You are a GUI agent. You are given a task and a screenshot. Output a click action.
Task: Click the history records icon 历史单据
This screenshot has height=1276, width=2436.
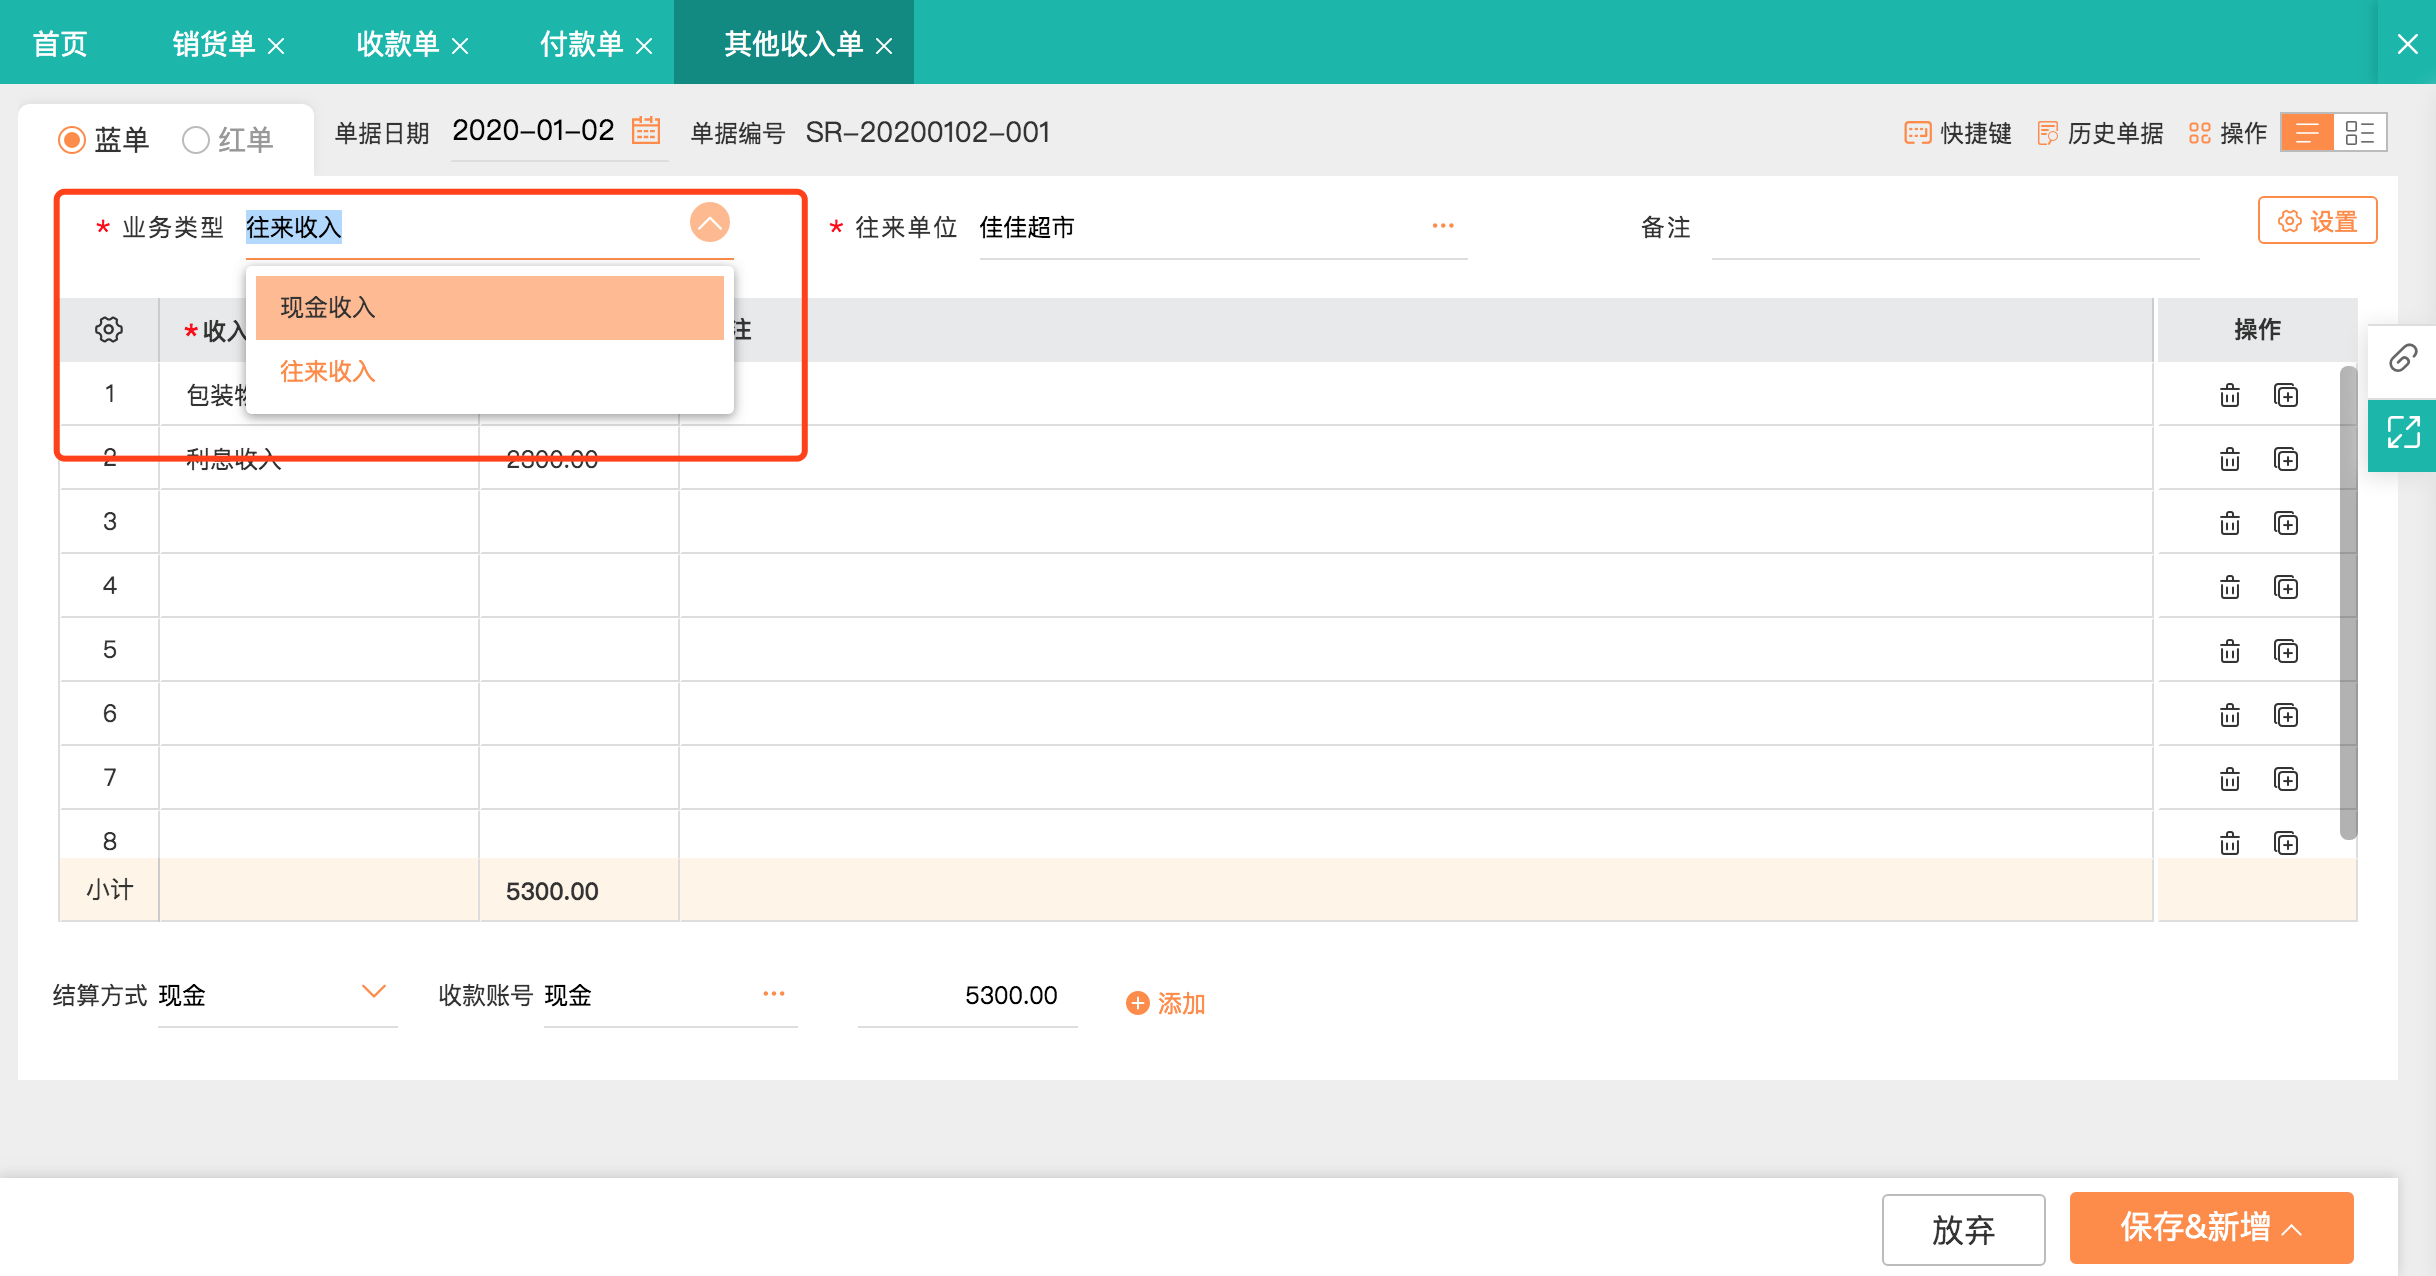(2099, 135)
